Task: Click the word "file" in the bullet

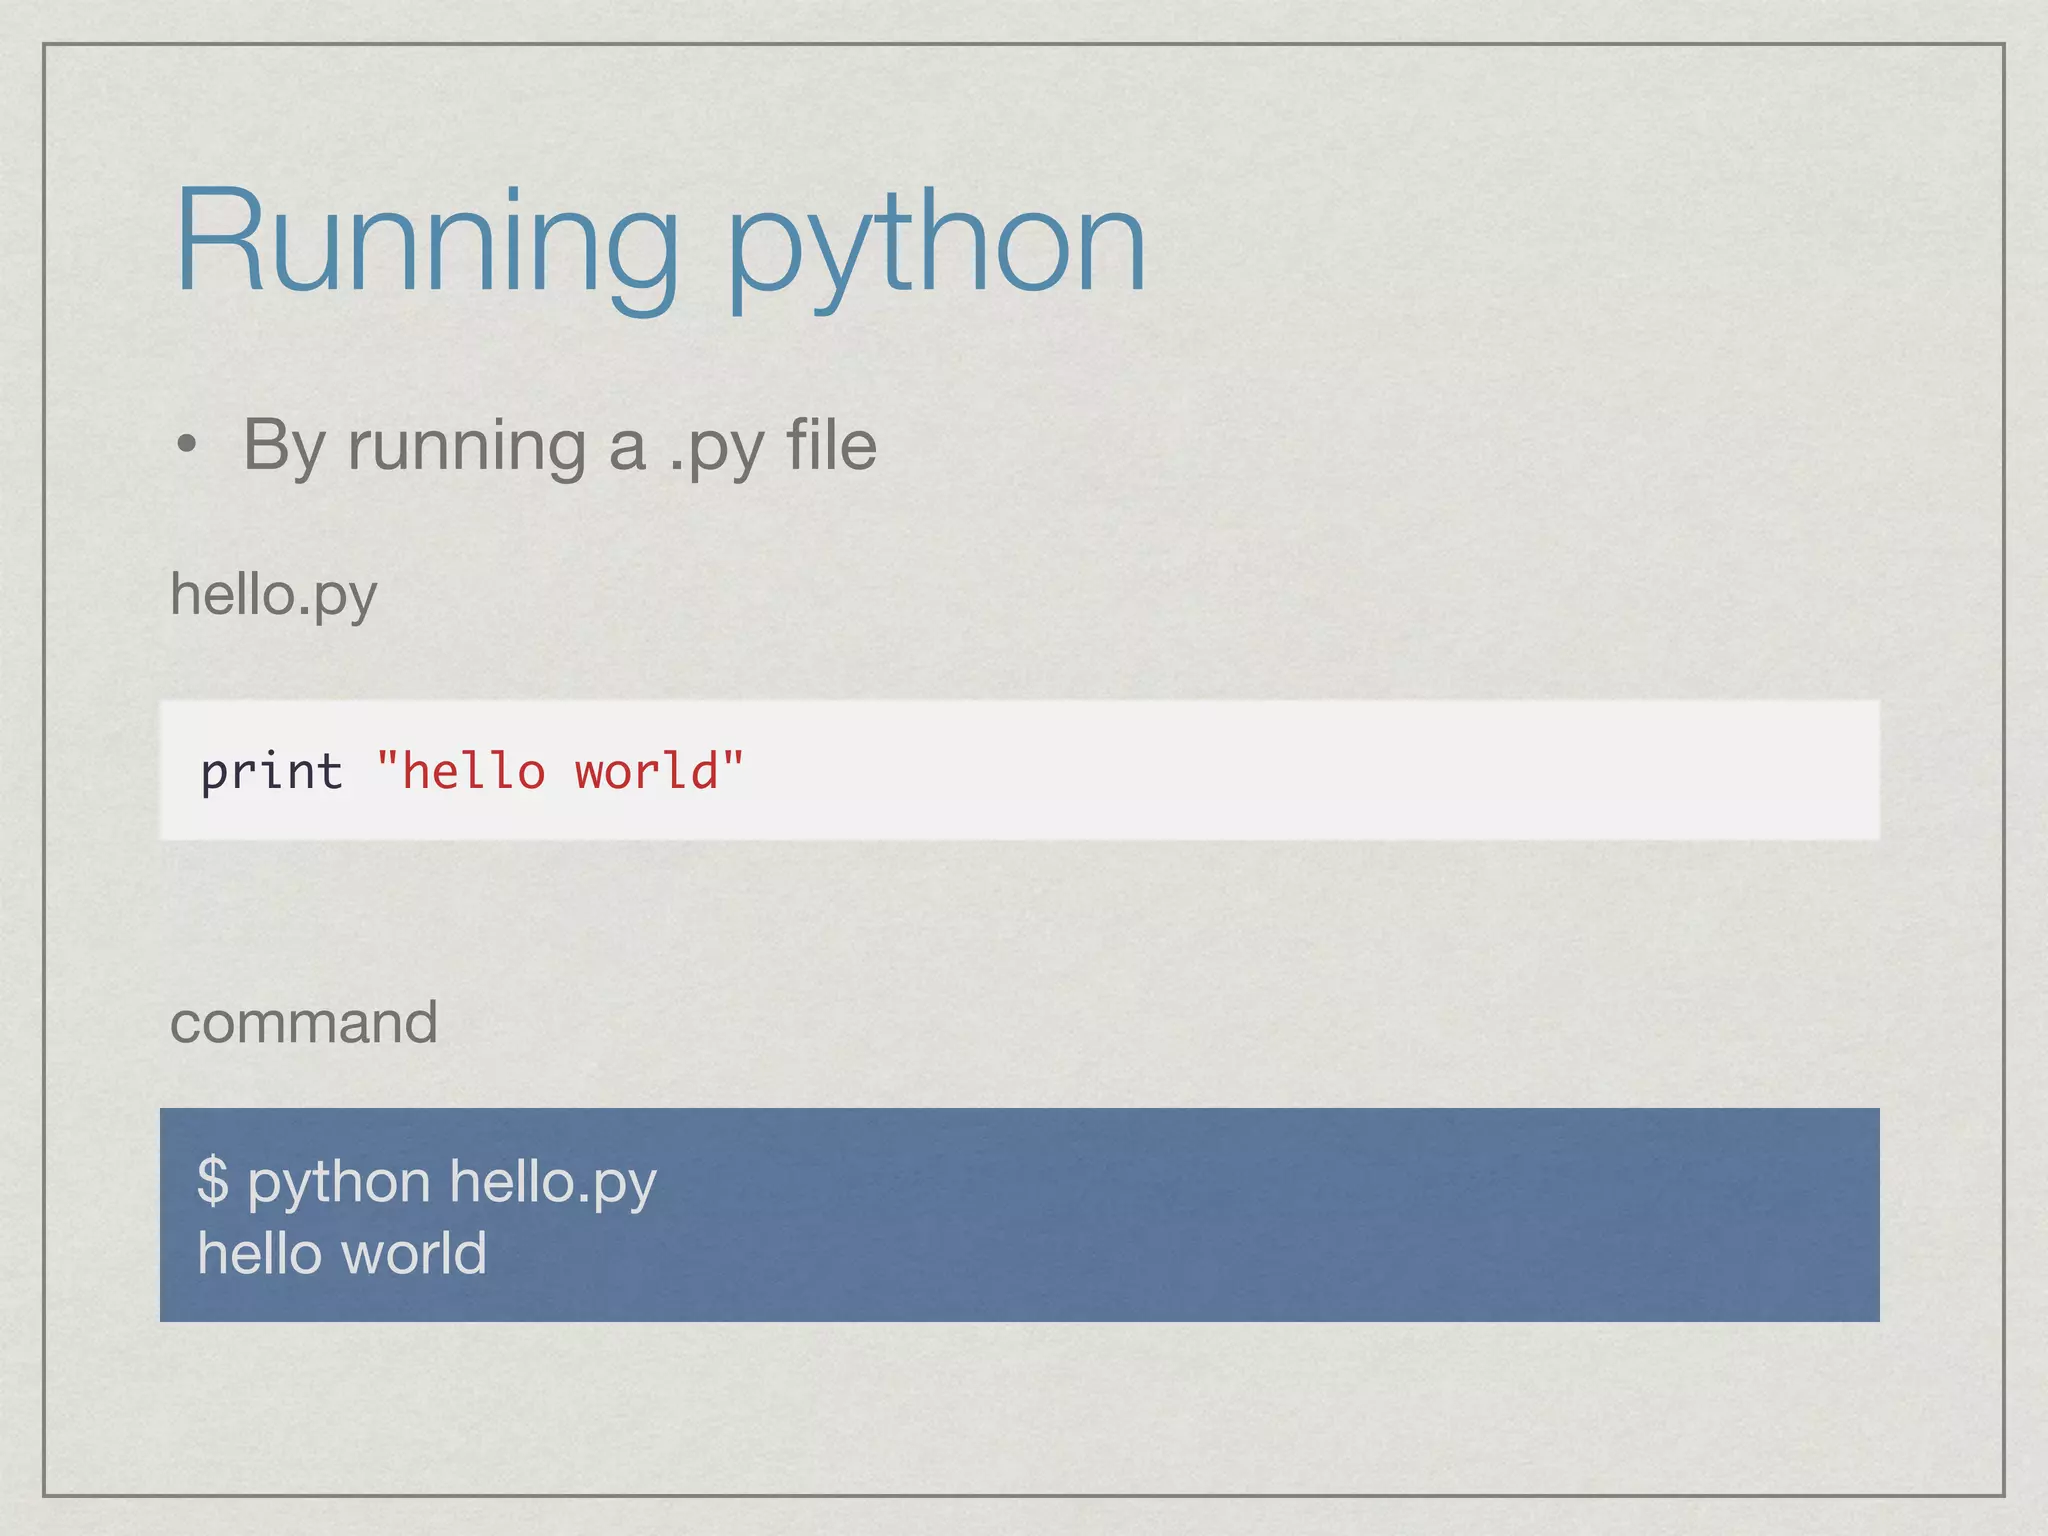Action: pos(831,445)
